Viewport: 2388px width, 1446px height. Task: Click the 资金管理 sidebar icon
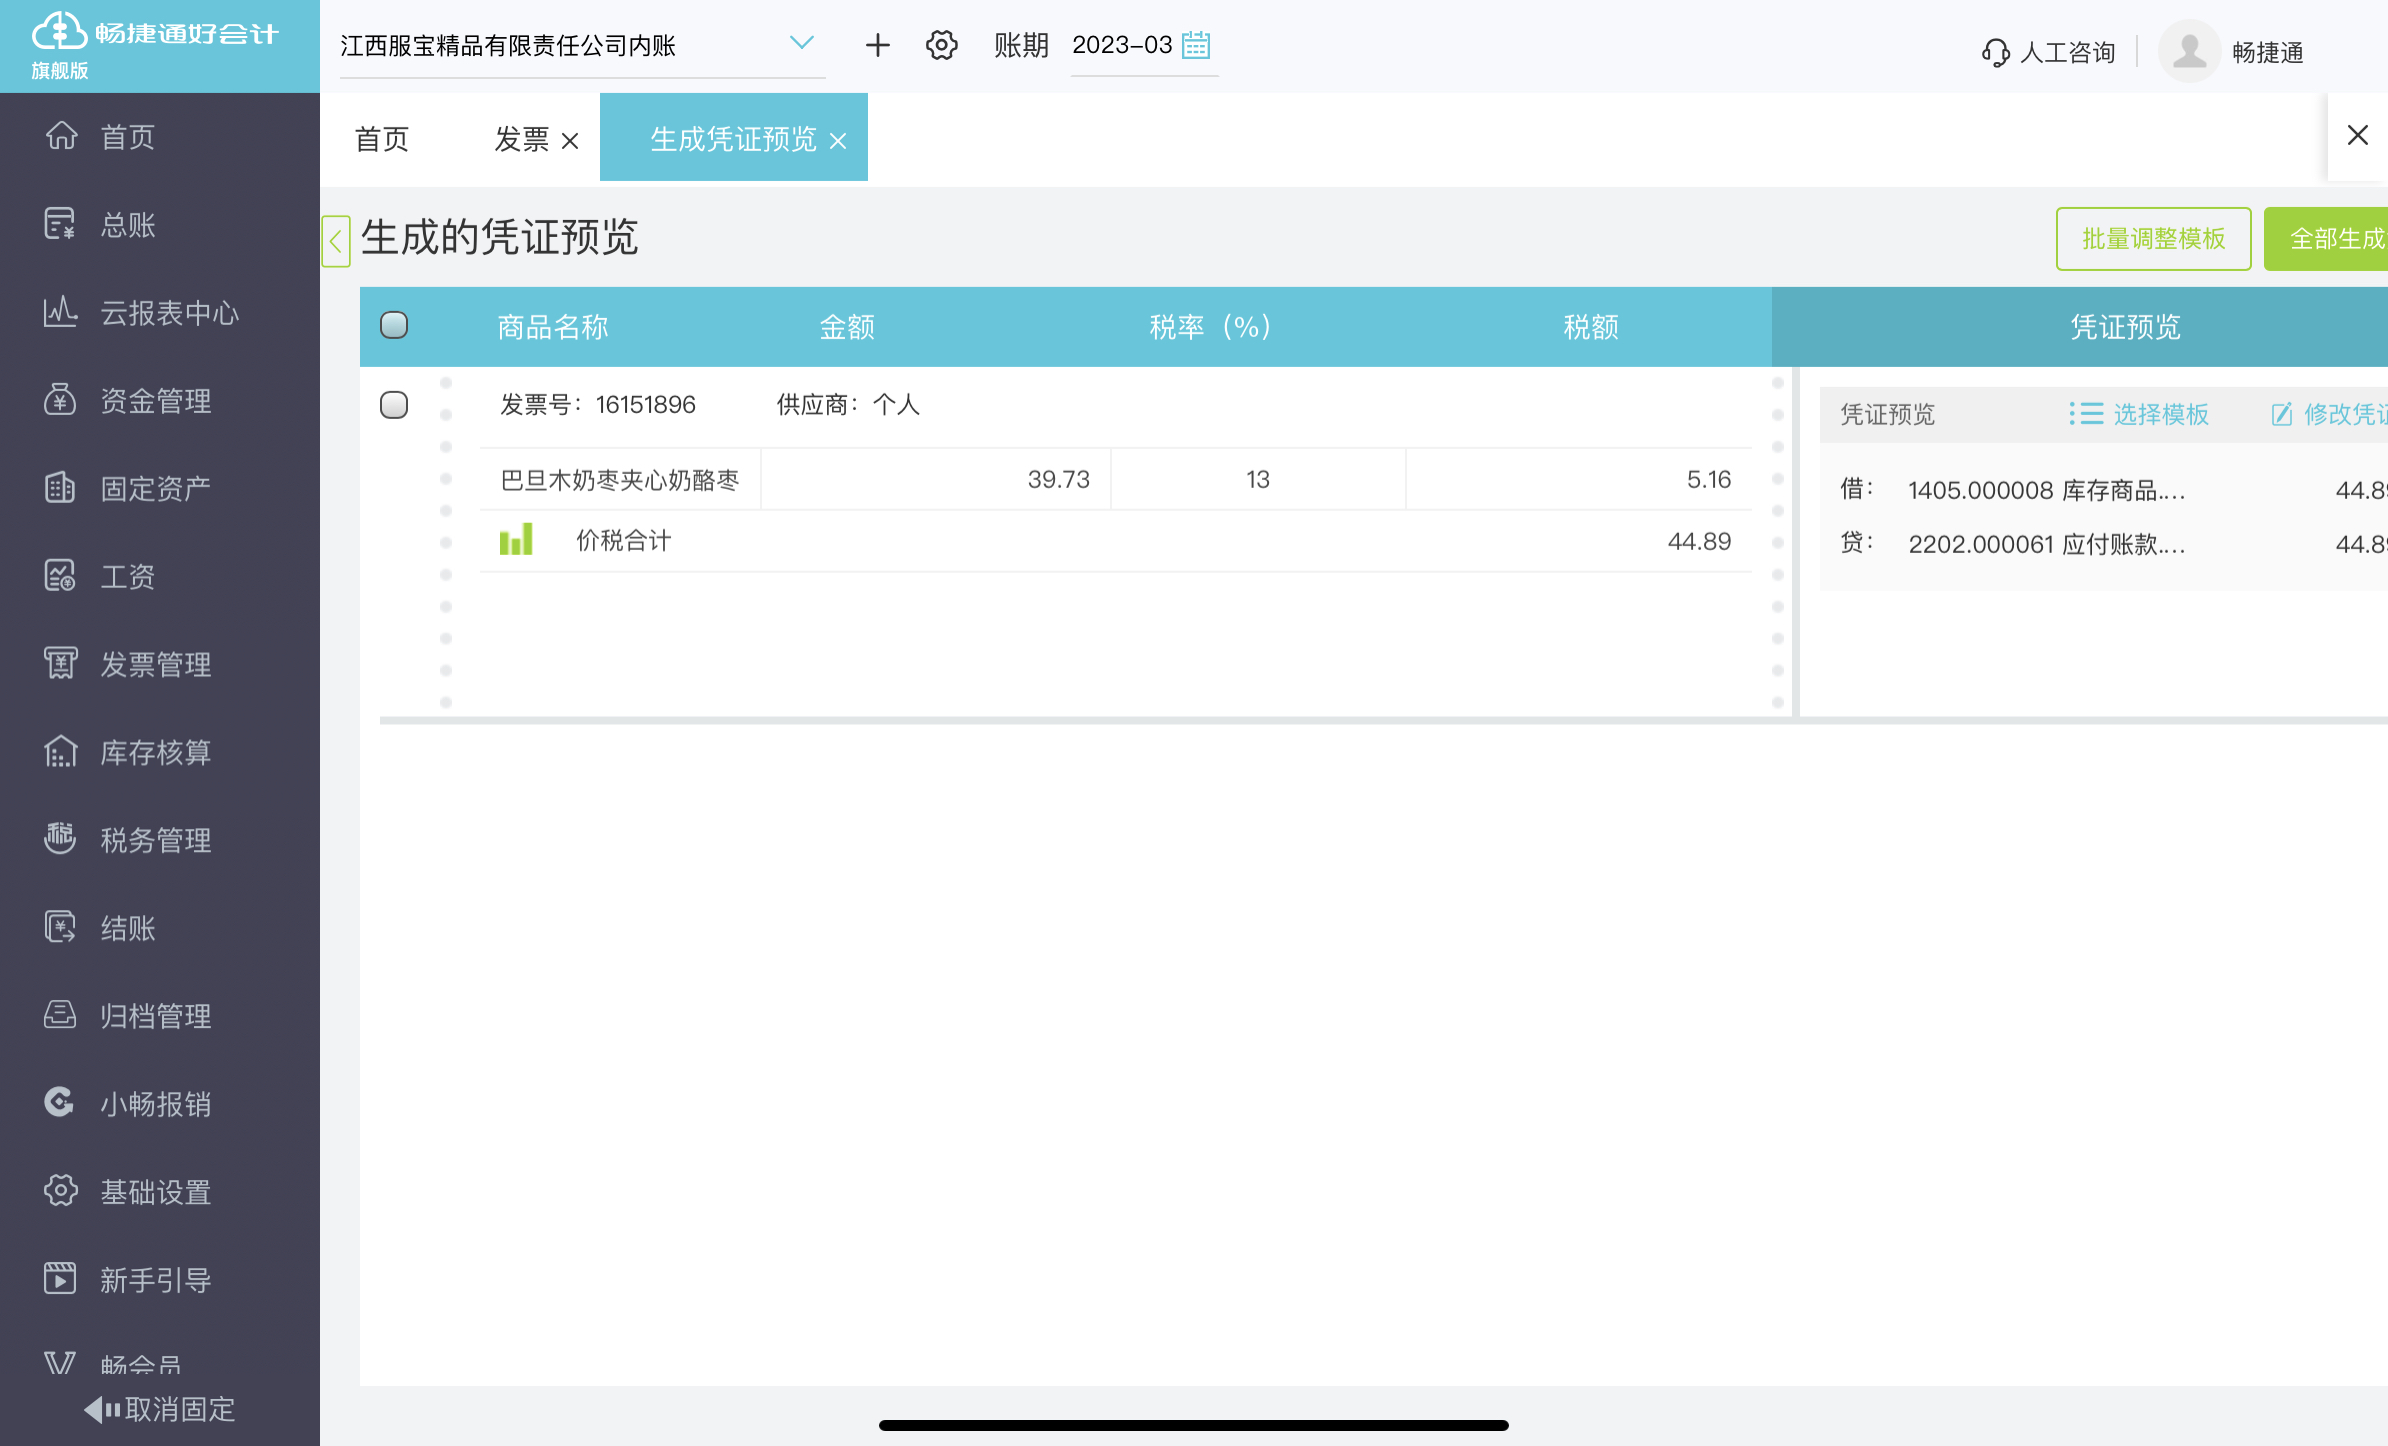[x=162, y=401]
